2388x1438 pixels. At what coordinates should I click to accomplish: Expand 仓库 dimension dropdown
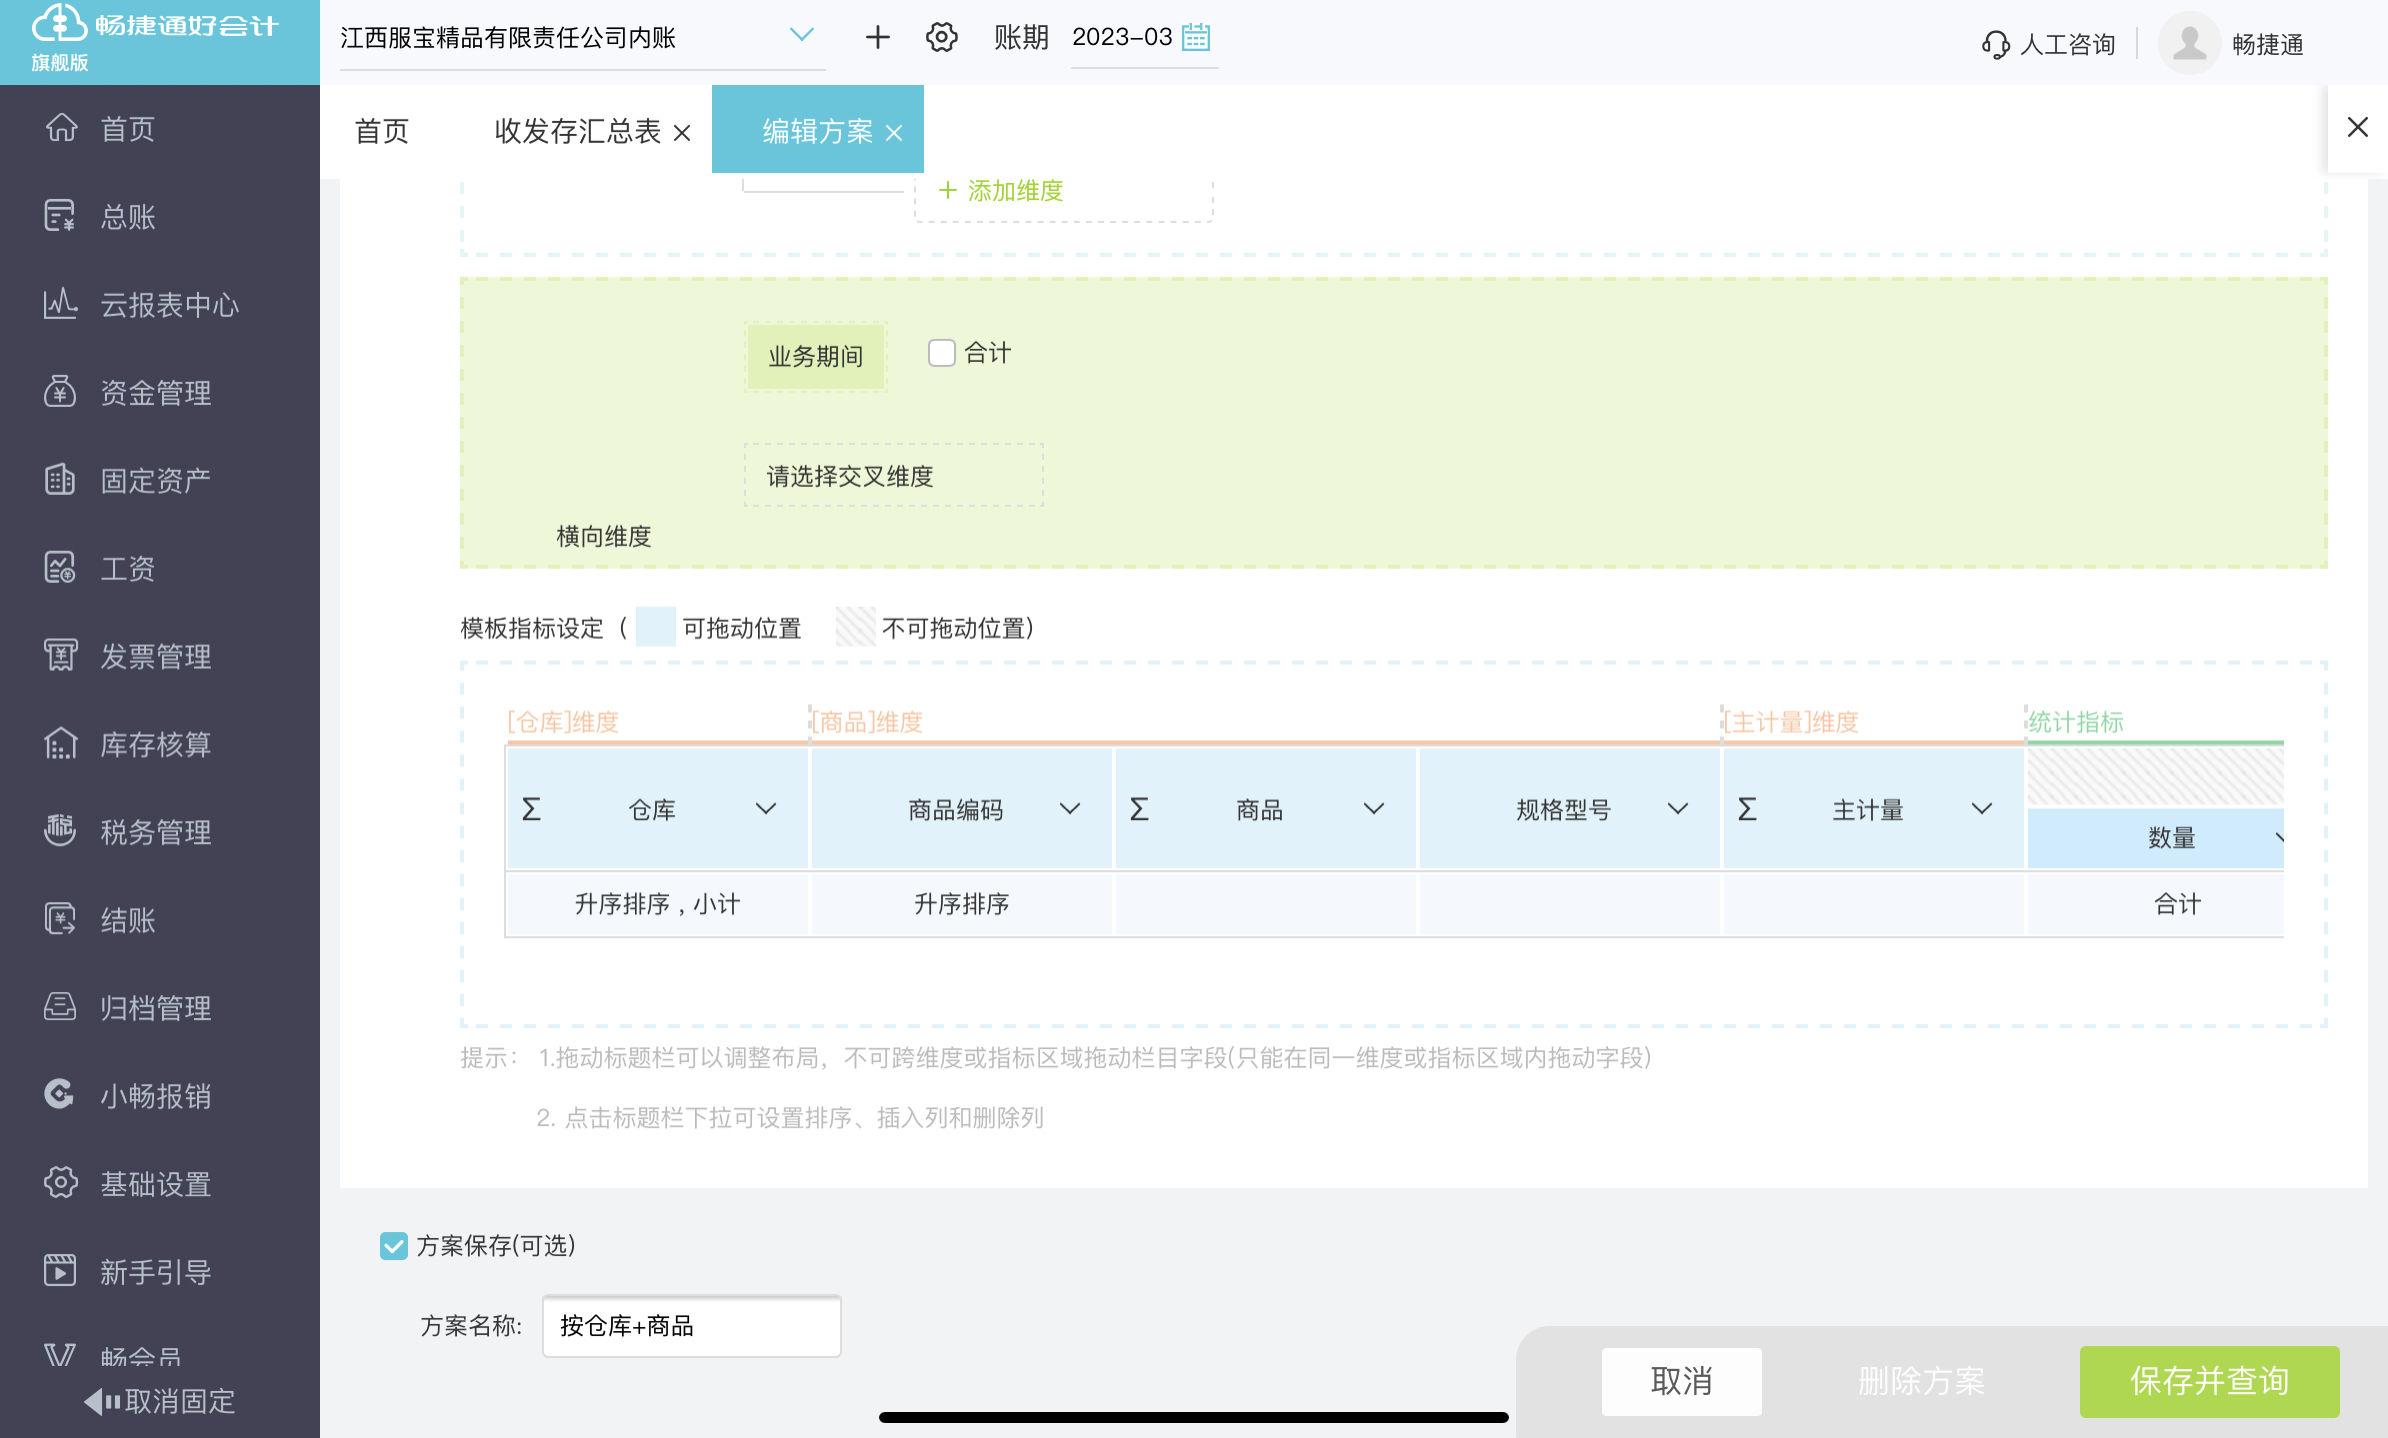click(x=764, y=809)
